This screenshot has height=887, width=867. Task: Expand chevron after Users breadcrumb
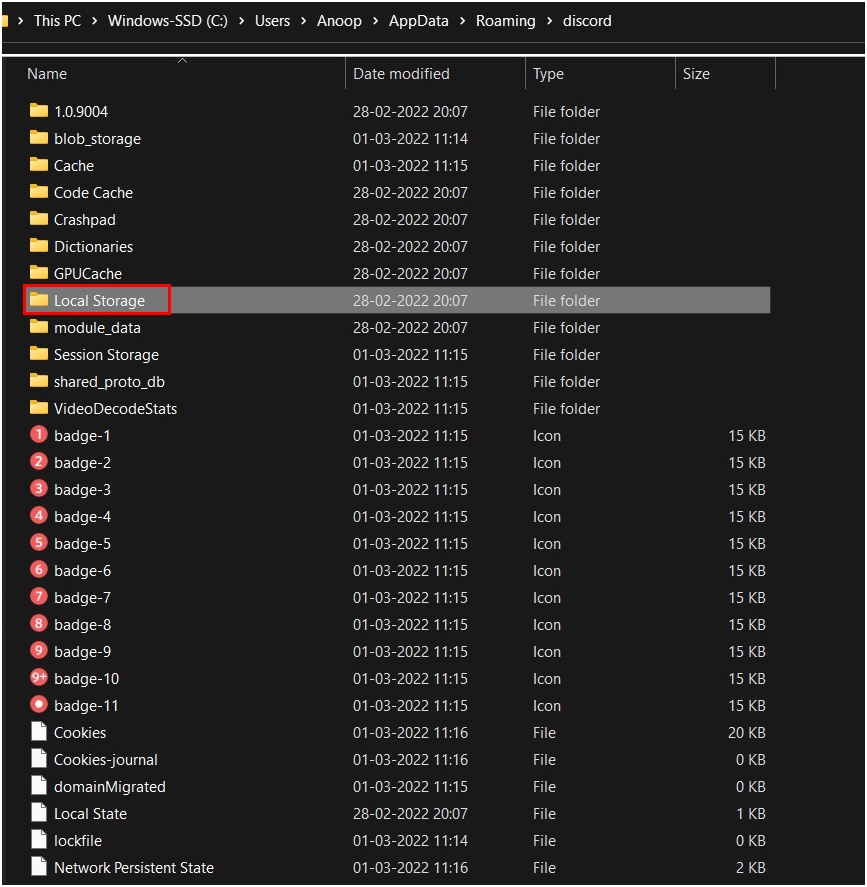coord(304,21)
